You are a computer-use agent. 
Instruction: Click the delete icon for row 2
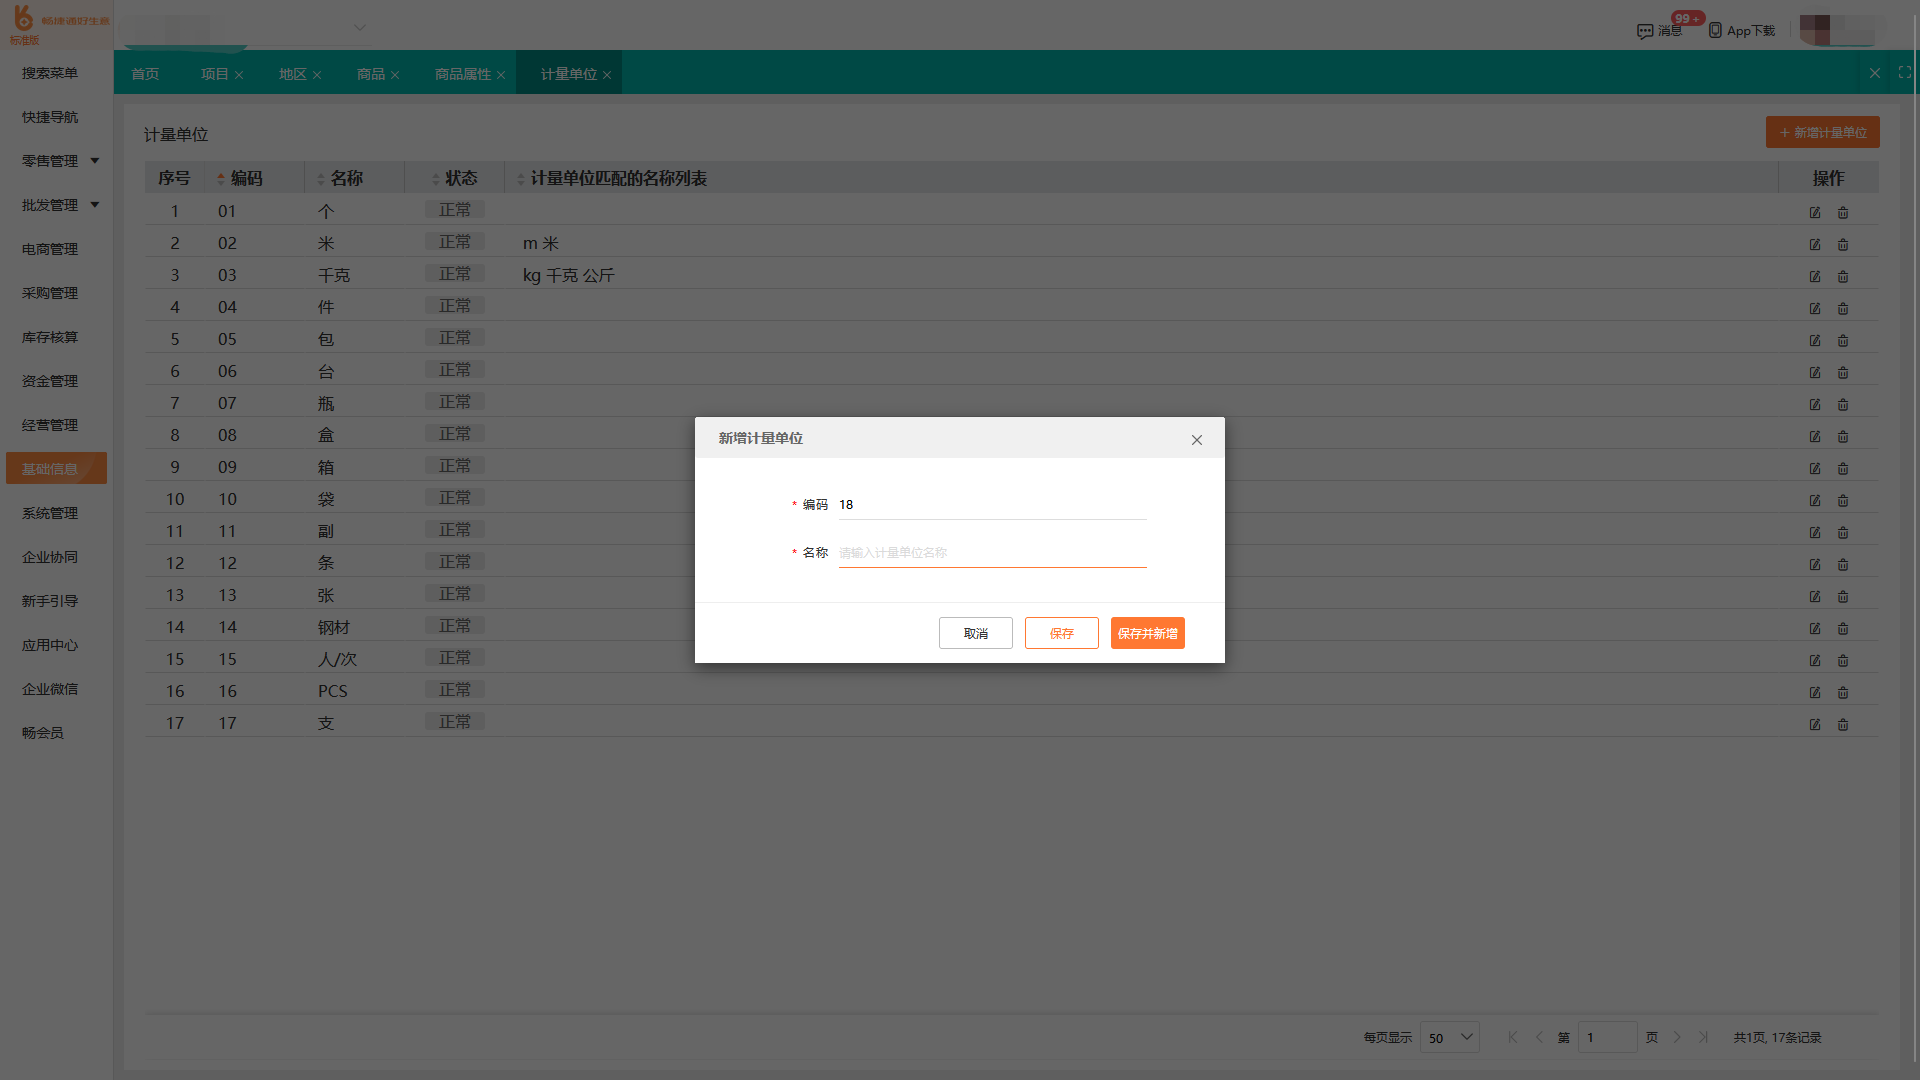1844,244
